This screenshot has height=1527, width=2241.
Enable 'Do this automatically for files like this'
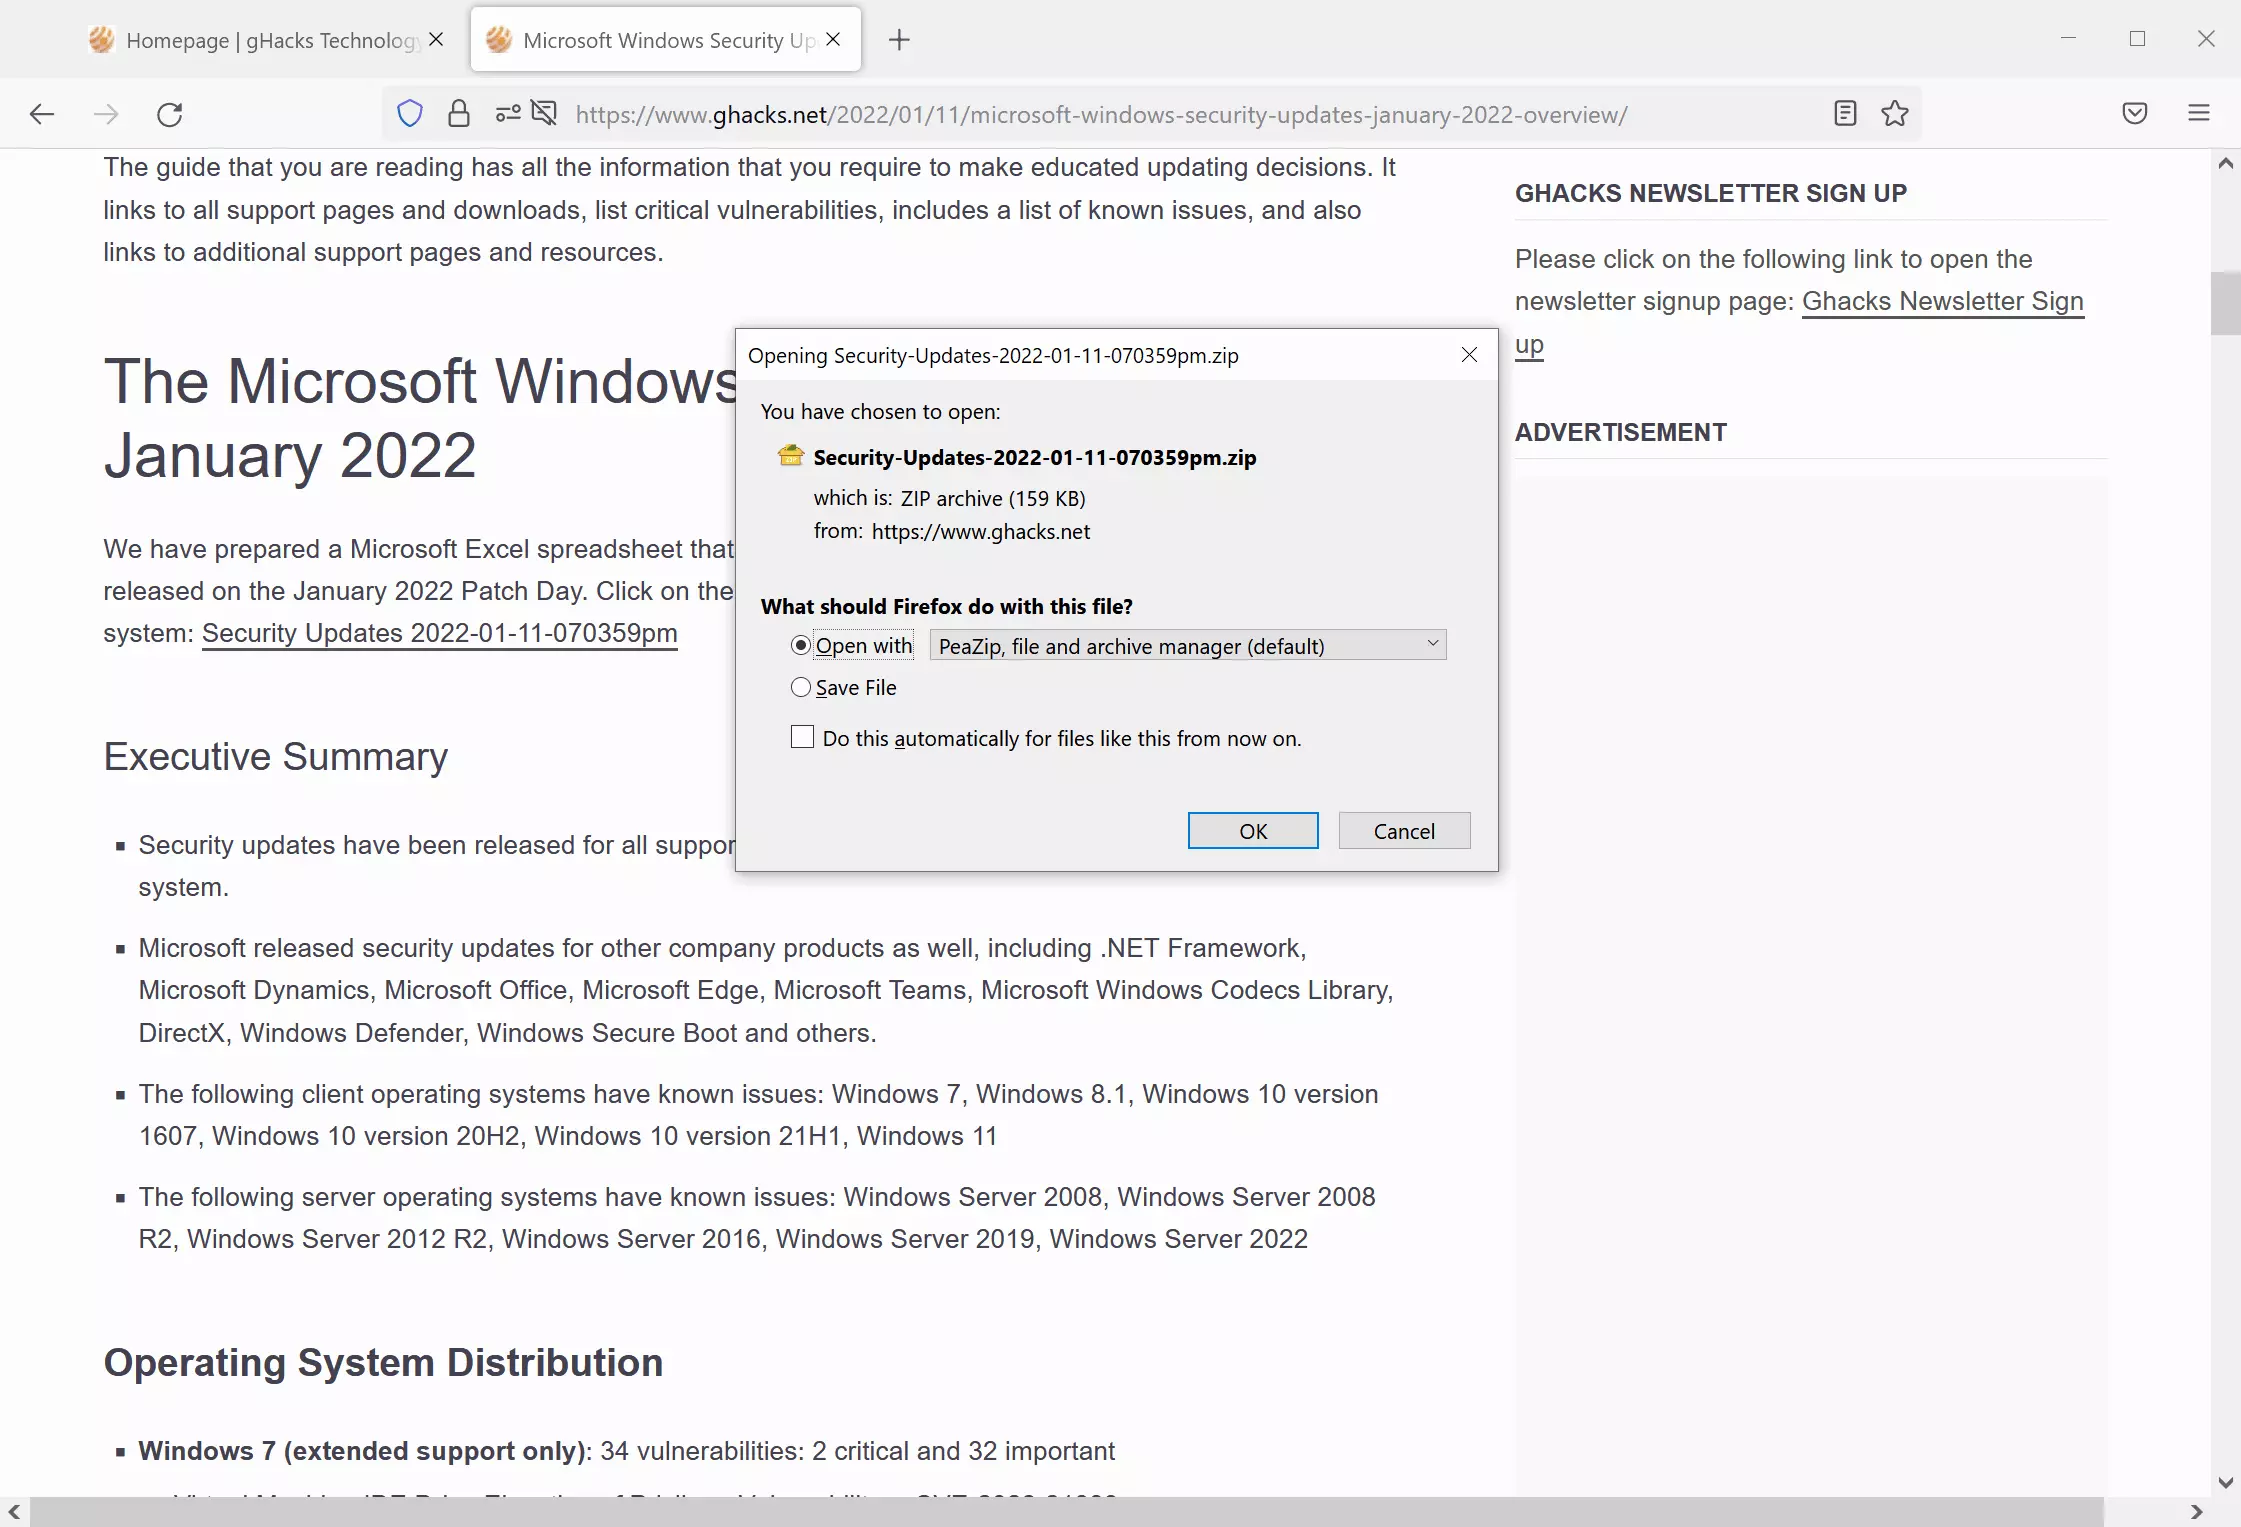click(800, 737)
